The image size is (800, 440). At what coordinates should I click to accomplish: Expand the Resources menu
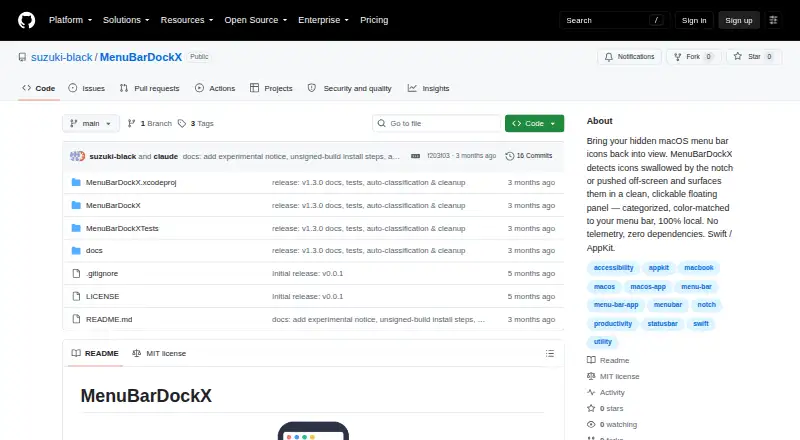(187, 20)
